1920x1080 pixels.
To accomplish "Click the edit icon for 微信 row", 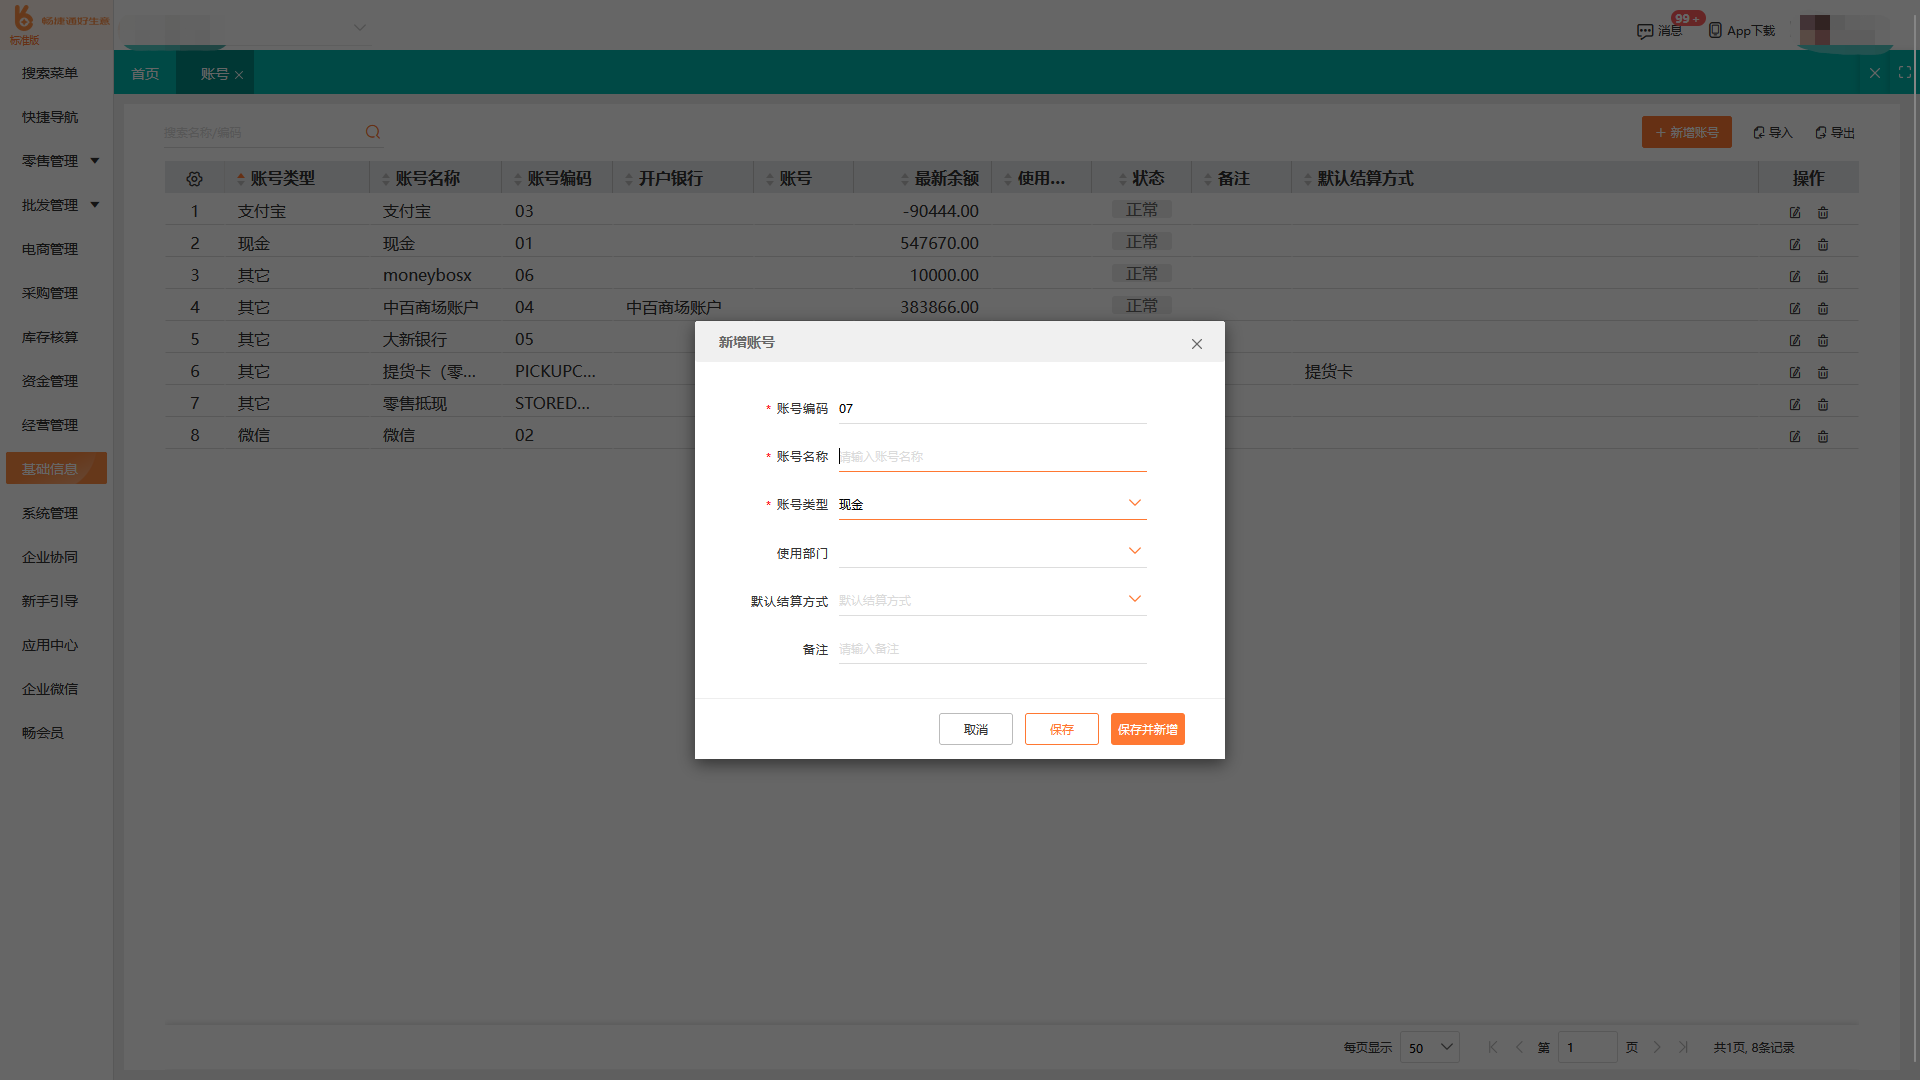I will 1795,436.
